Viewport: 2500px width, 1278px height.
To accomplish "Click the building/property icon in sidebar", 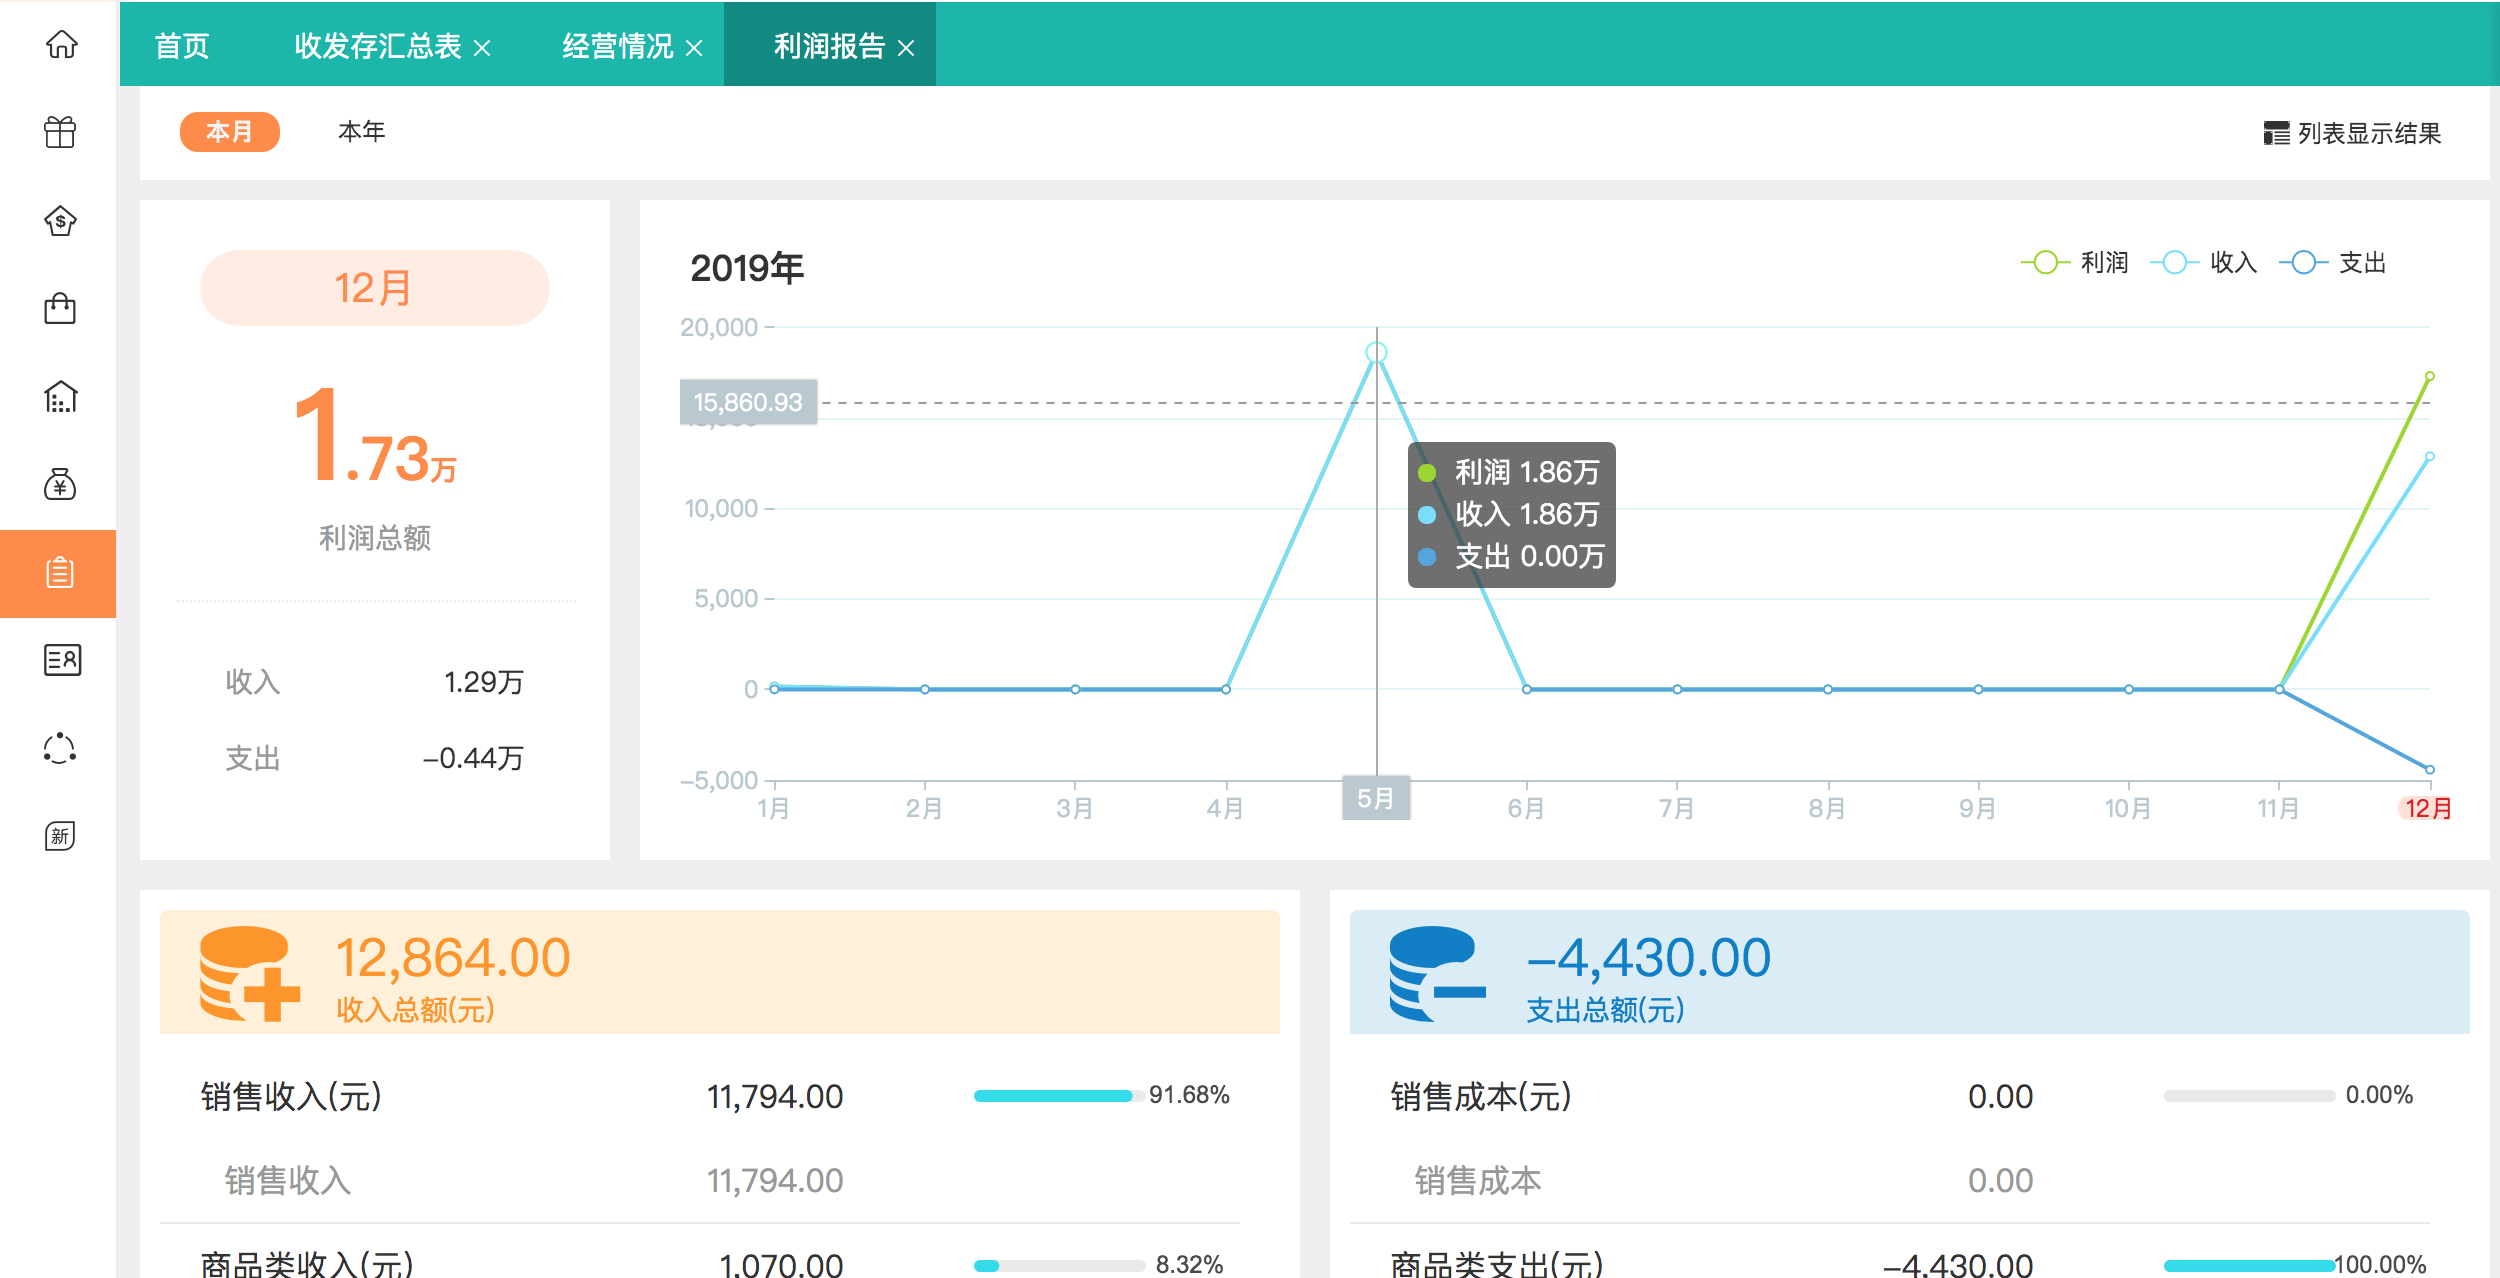I will [64, 394].
